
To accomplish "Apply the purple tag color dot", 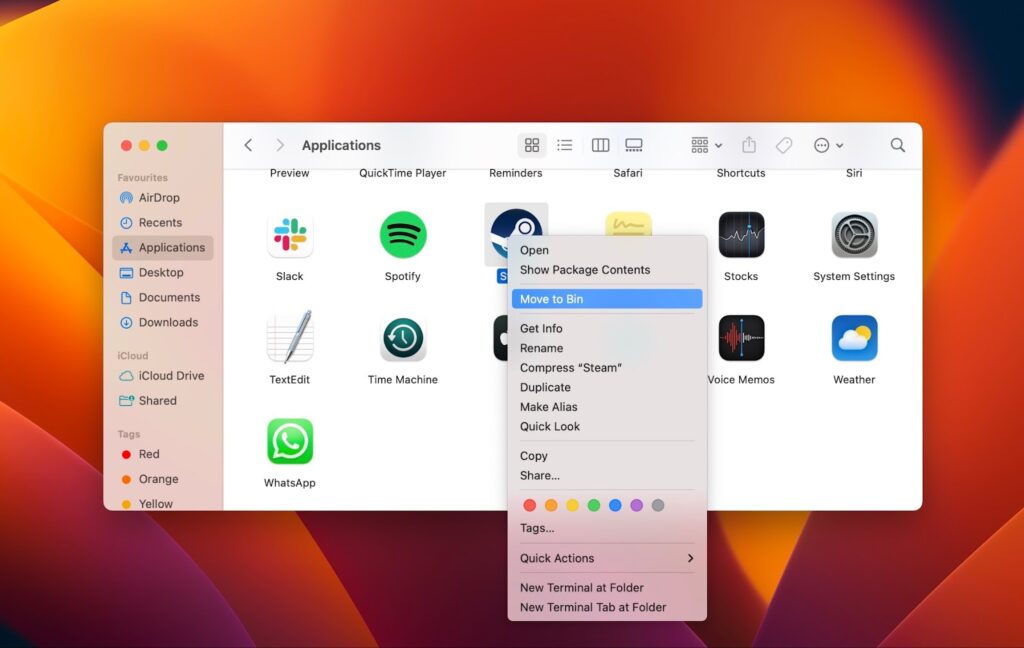I will click(x=637, y=505).
